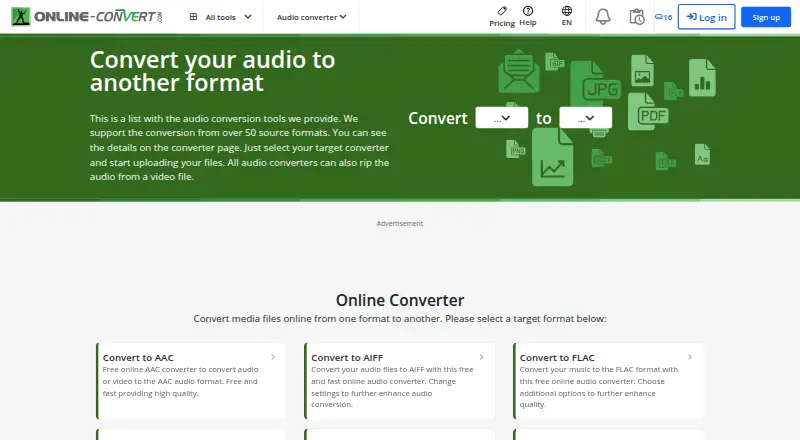
Task: Click the Online-Convert logo
Action: (x=87, y=16)
